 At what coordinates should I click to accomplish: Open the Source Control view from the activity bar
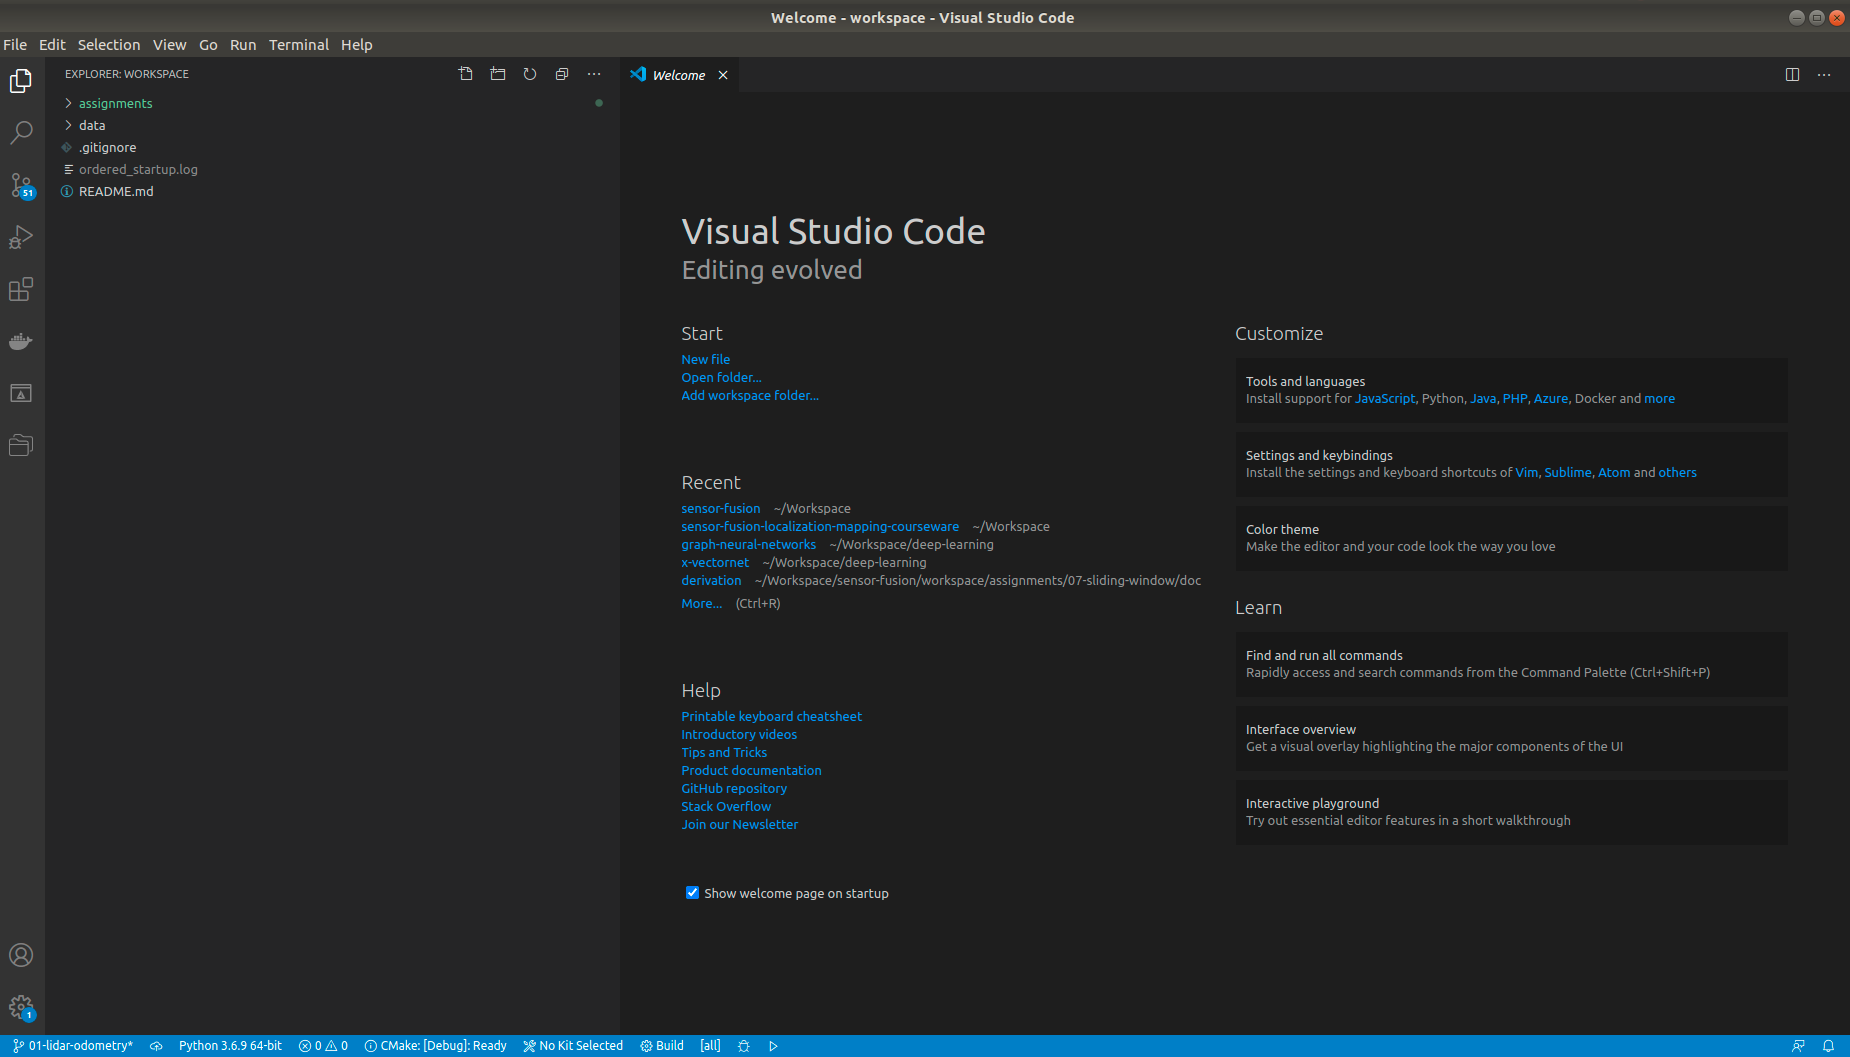(x=21, y=185)
